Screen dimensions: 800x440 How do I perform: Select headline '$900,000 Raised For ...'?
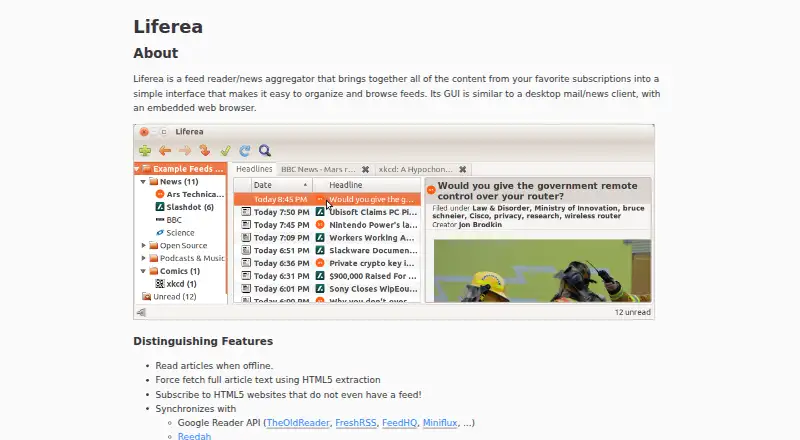372,276
